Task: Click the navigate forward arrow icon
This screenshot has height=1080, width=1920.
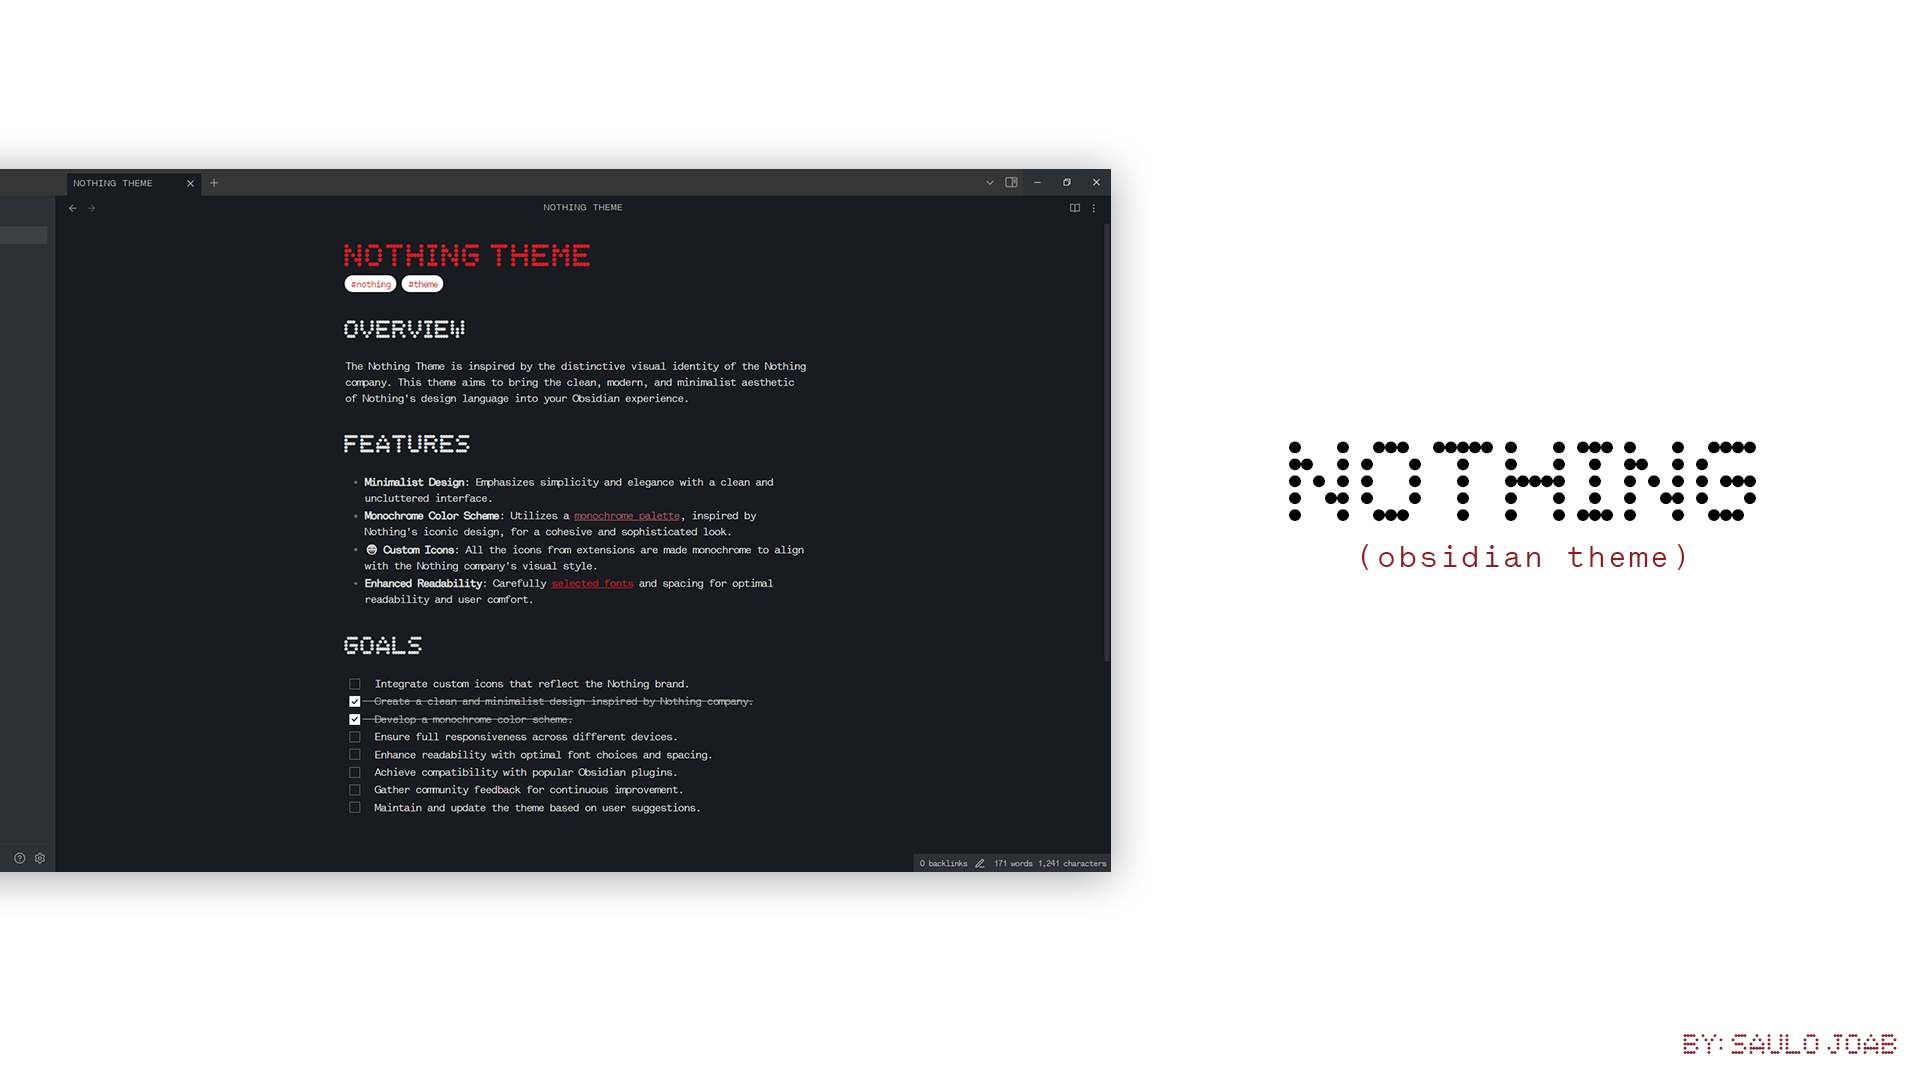Action: click(x=91, y=206)
